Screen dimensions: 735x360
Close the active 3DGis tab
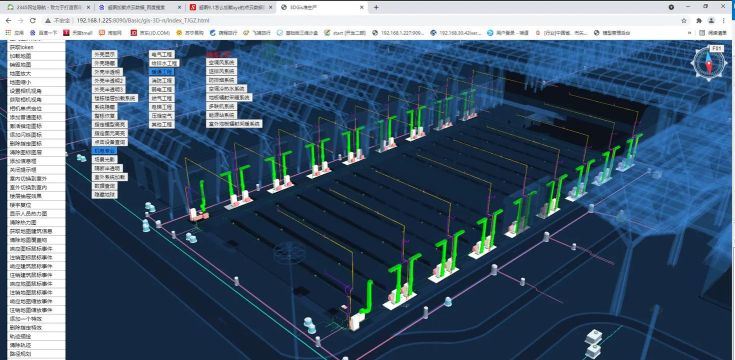click(361, 7)
